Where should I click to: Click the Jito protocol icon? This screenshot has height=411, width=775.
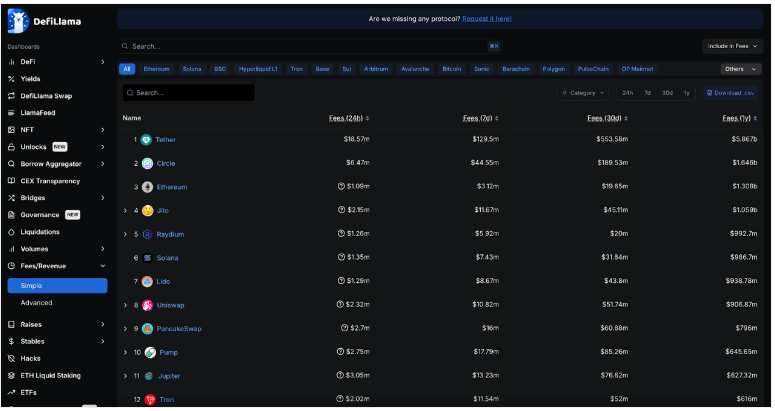147,211
